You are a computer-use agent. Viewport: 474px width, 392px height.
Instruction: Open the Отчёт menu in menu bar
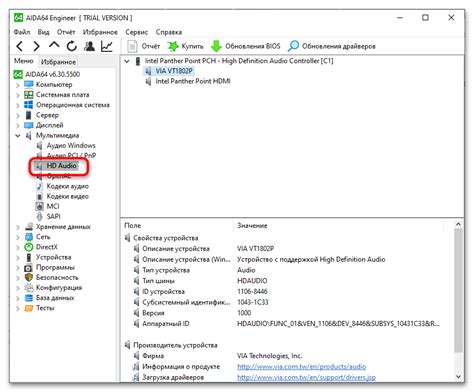66,32
